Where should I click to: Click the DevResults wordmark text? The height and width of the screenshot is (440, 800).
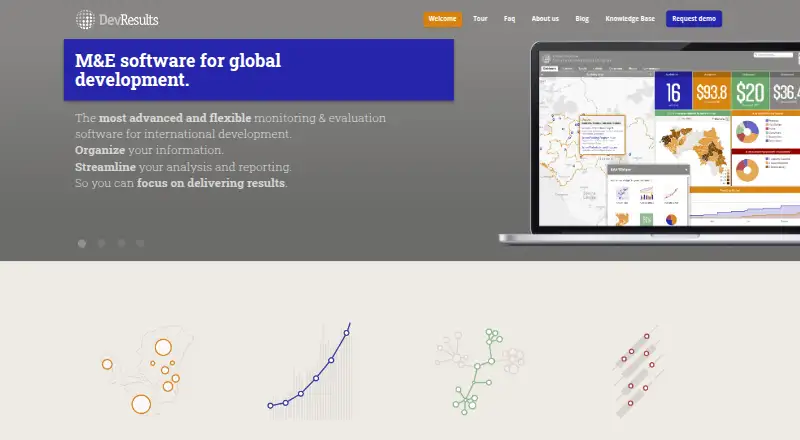129,20
